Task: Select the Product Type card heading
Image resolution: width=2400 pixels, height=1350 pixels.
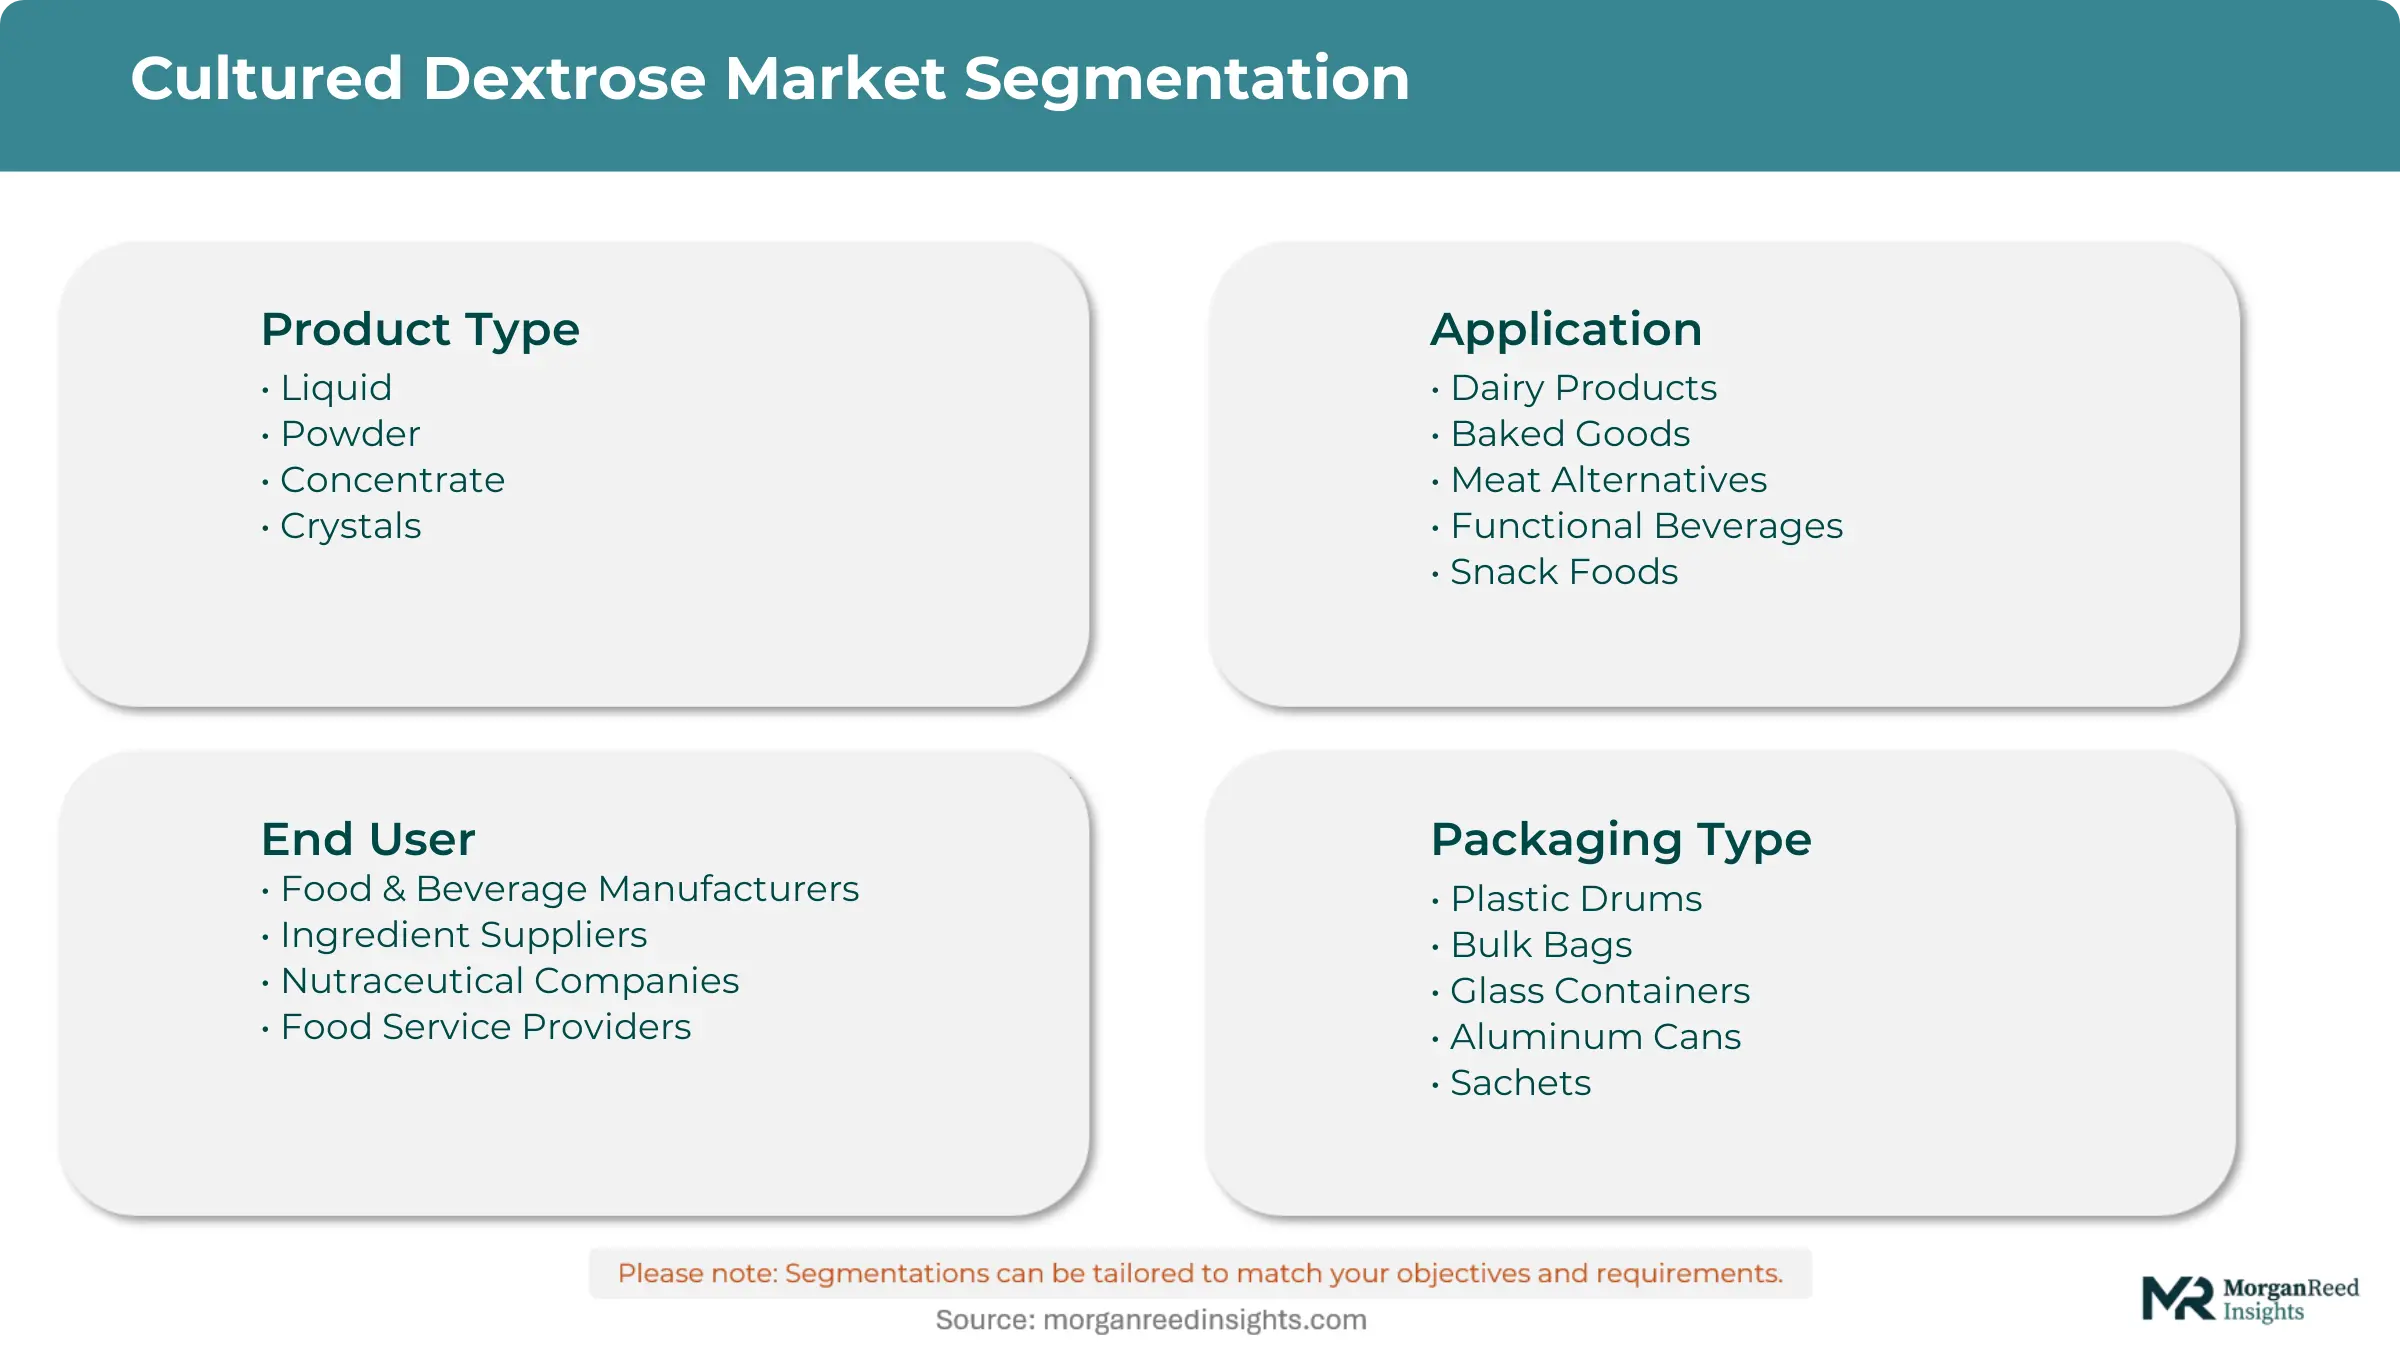Action: (420, 330)
